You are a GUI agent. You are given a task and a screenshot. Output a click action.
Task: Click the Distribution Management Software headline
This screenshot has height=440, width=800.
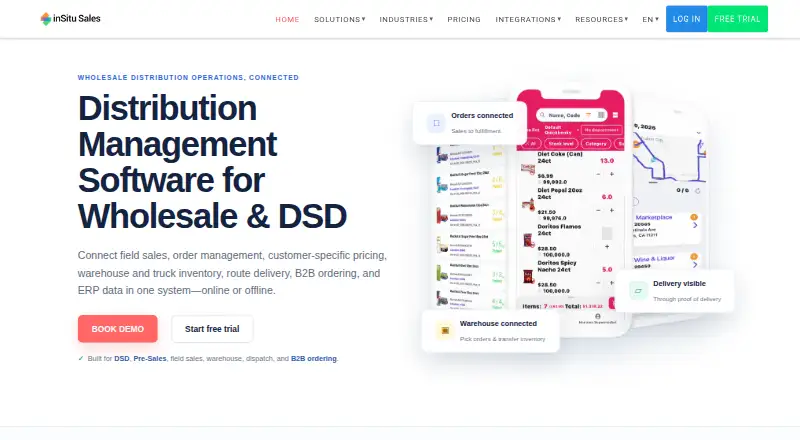click(x=212, y=162)
